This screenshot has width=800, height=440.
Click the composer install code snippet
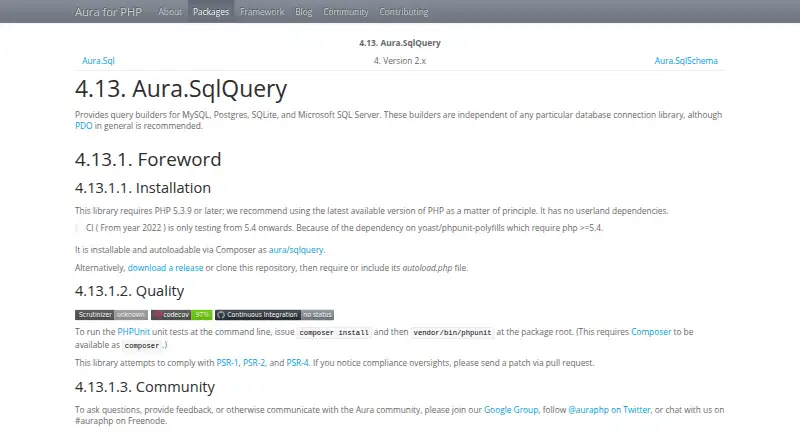pyautogui.click(x=334, y=332)
